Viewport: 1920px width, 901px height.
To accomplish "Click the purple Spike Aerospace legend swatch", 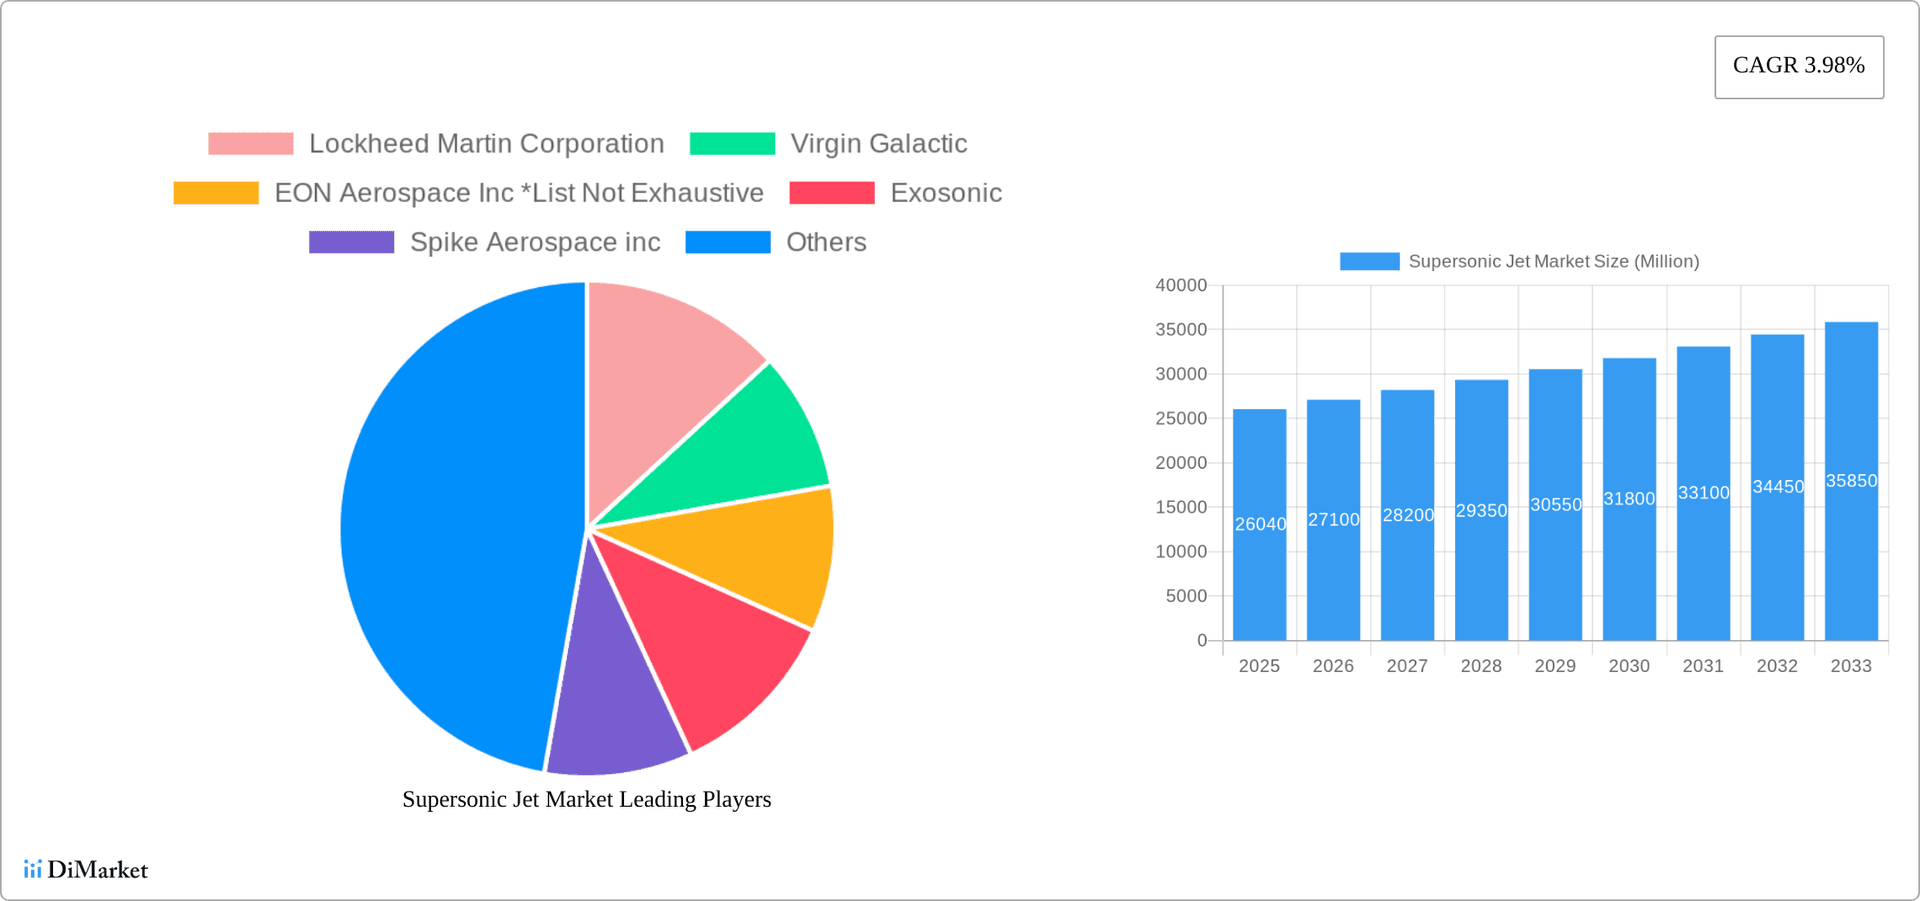I will pos(350,241).
